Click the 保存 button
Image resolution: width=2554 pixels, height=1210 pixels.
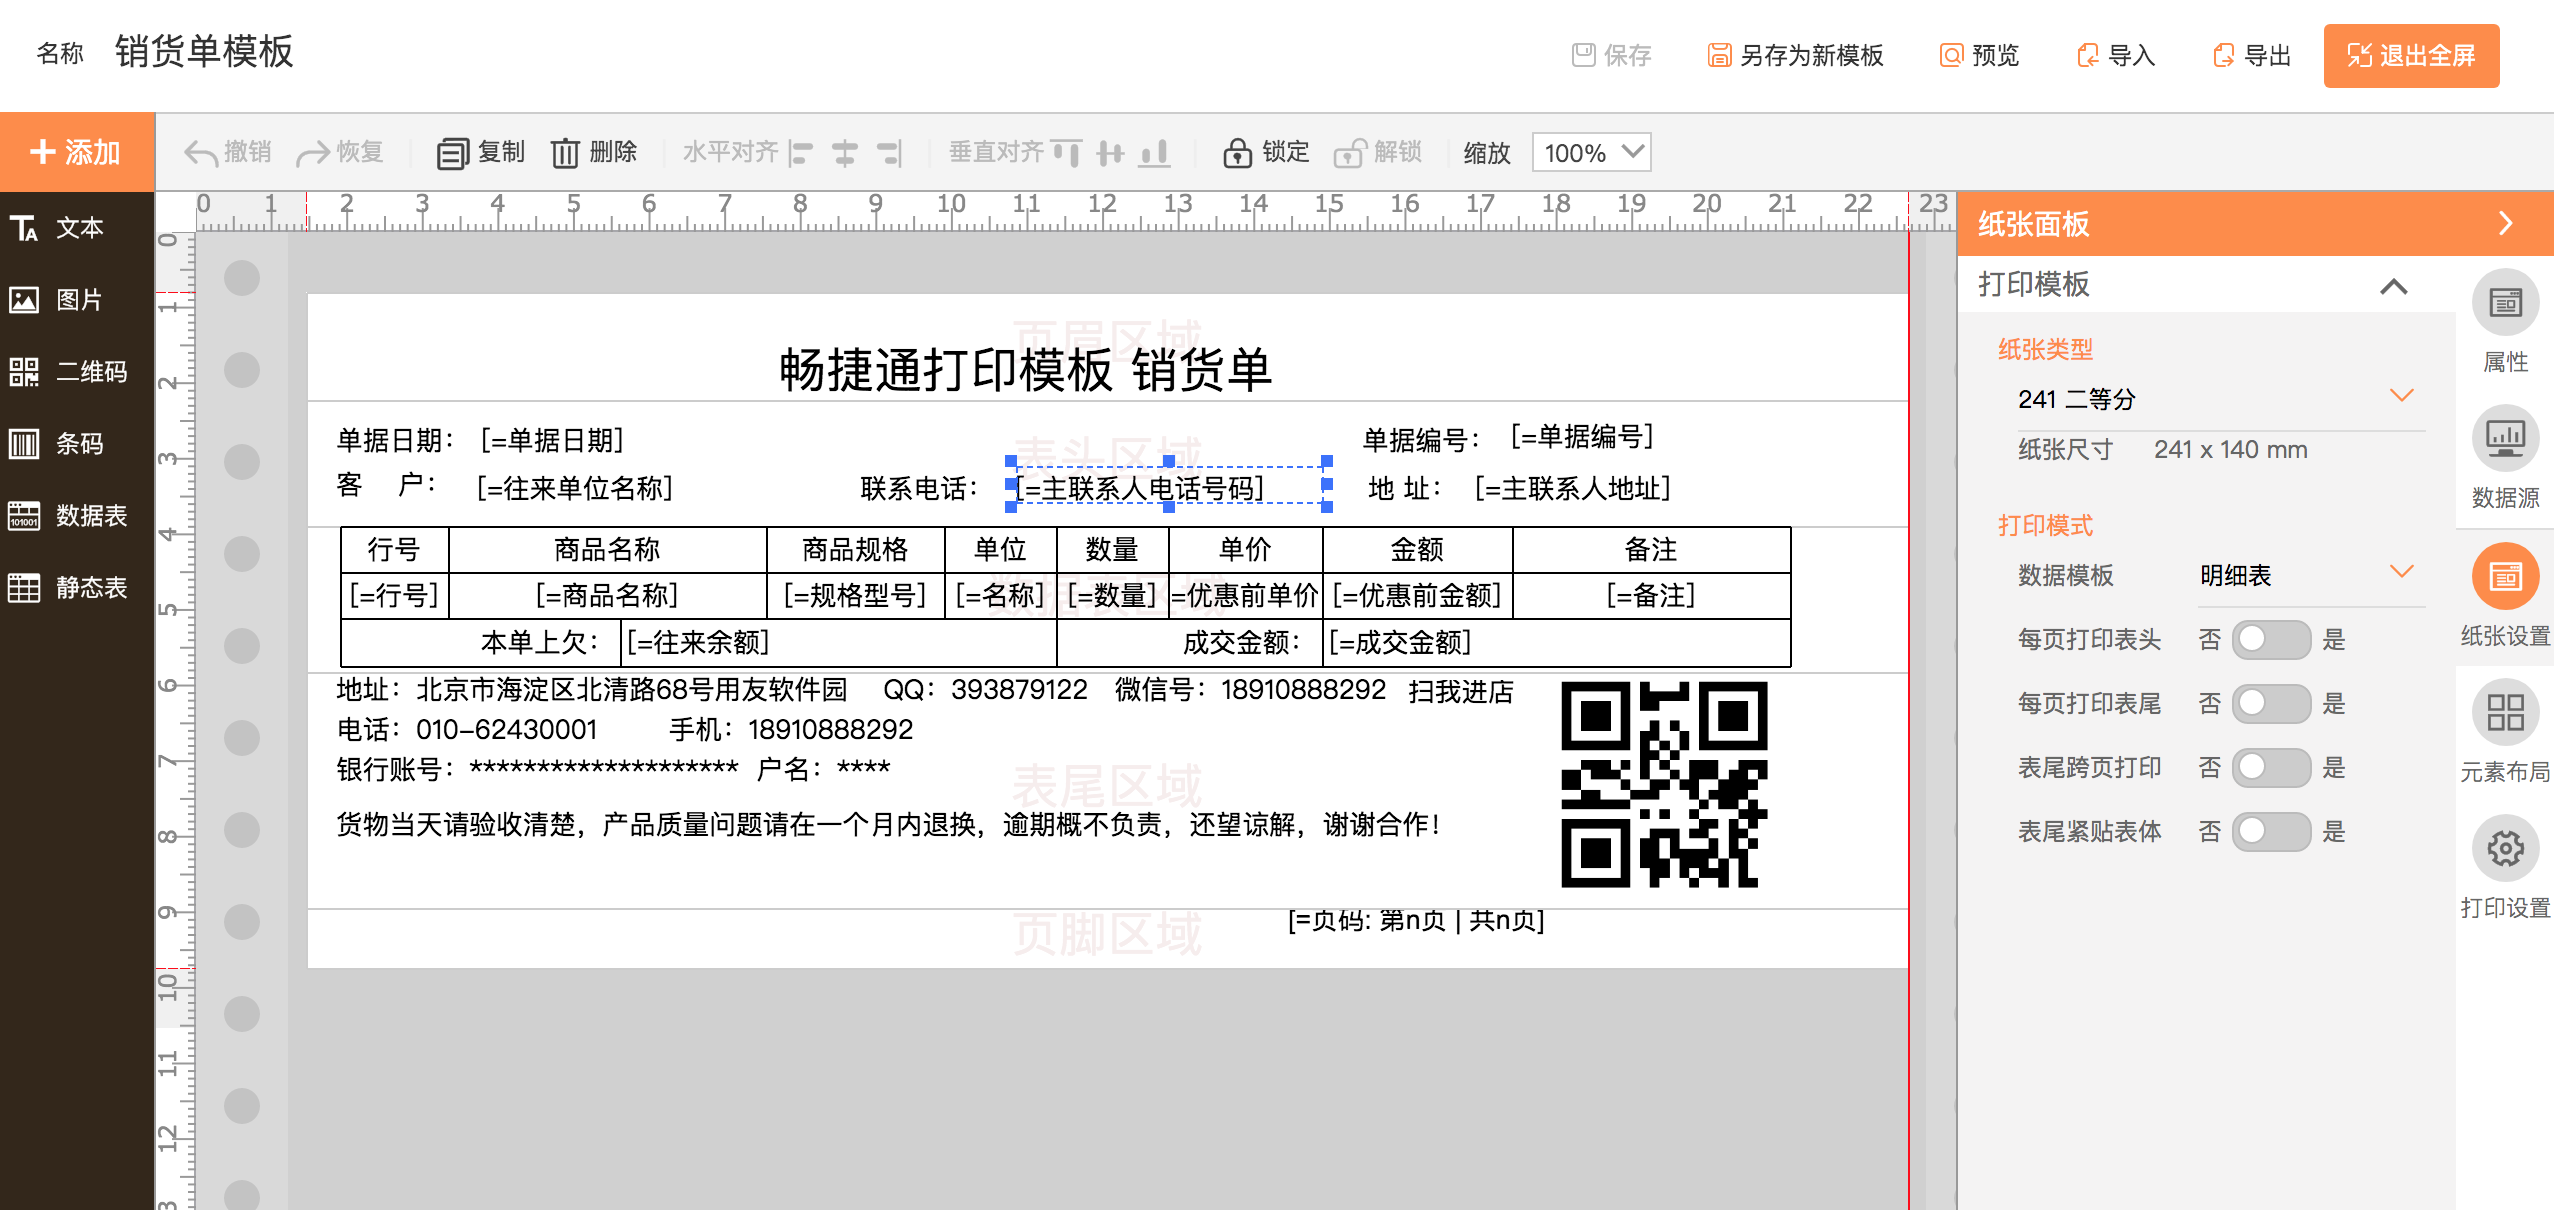[x=1613, y=54]
